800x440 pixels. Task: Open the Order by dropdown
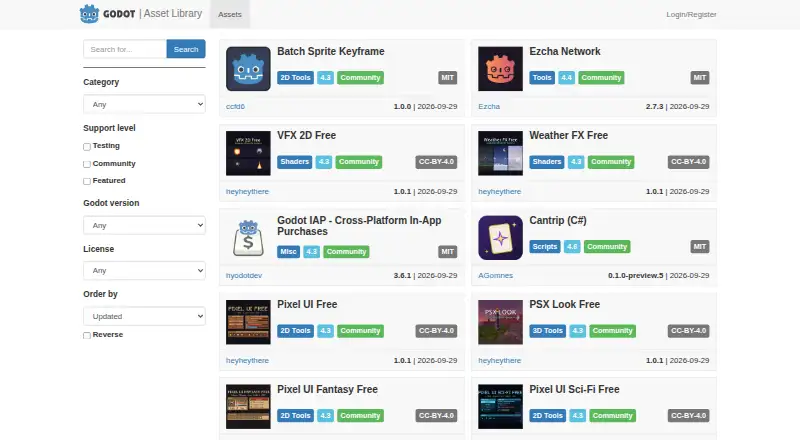tap(144, 316)
